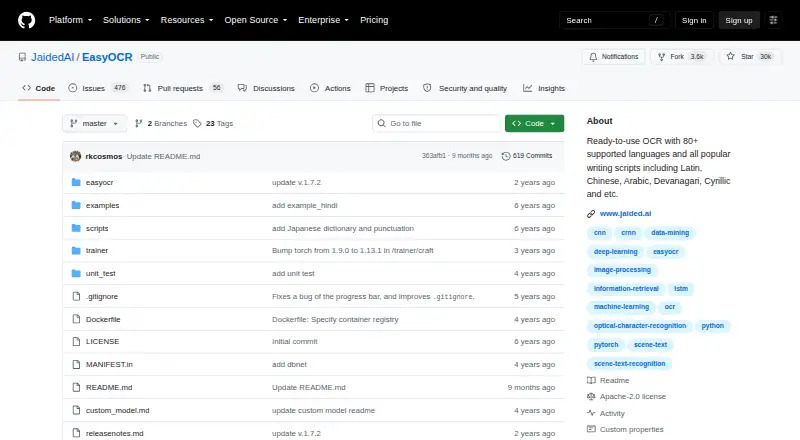Viewport: 800px width, 440px height.
Task: Click the releasenotes.md file icon
Action: pos(76,433)
